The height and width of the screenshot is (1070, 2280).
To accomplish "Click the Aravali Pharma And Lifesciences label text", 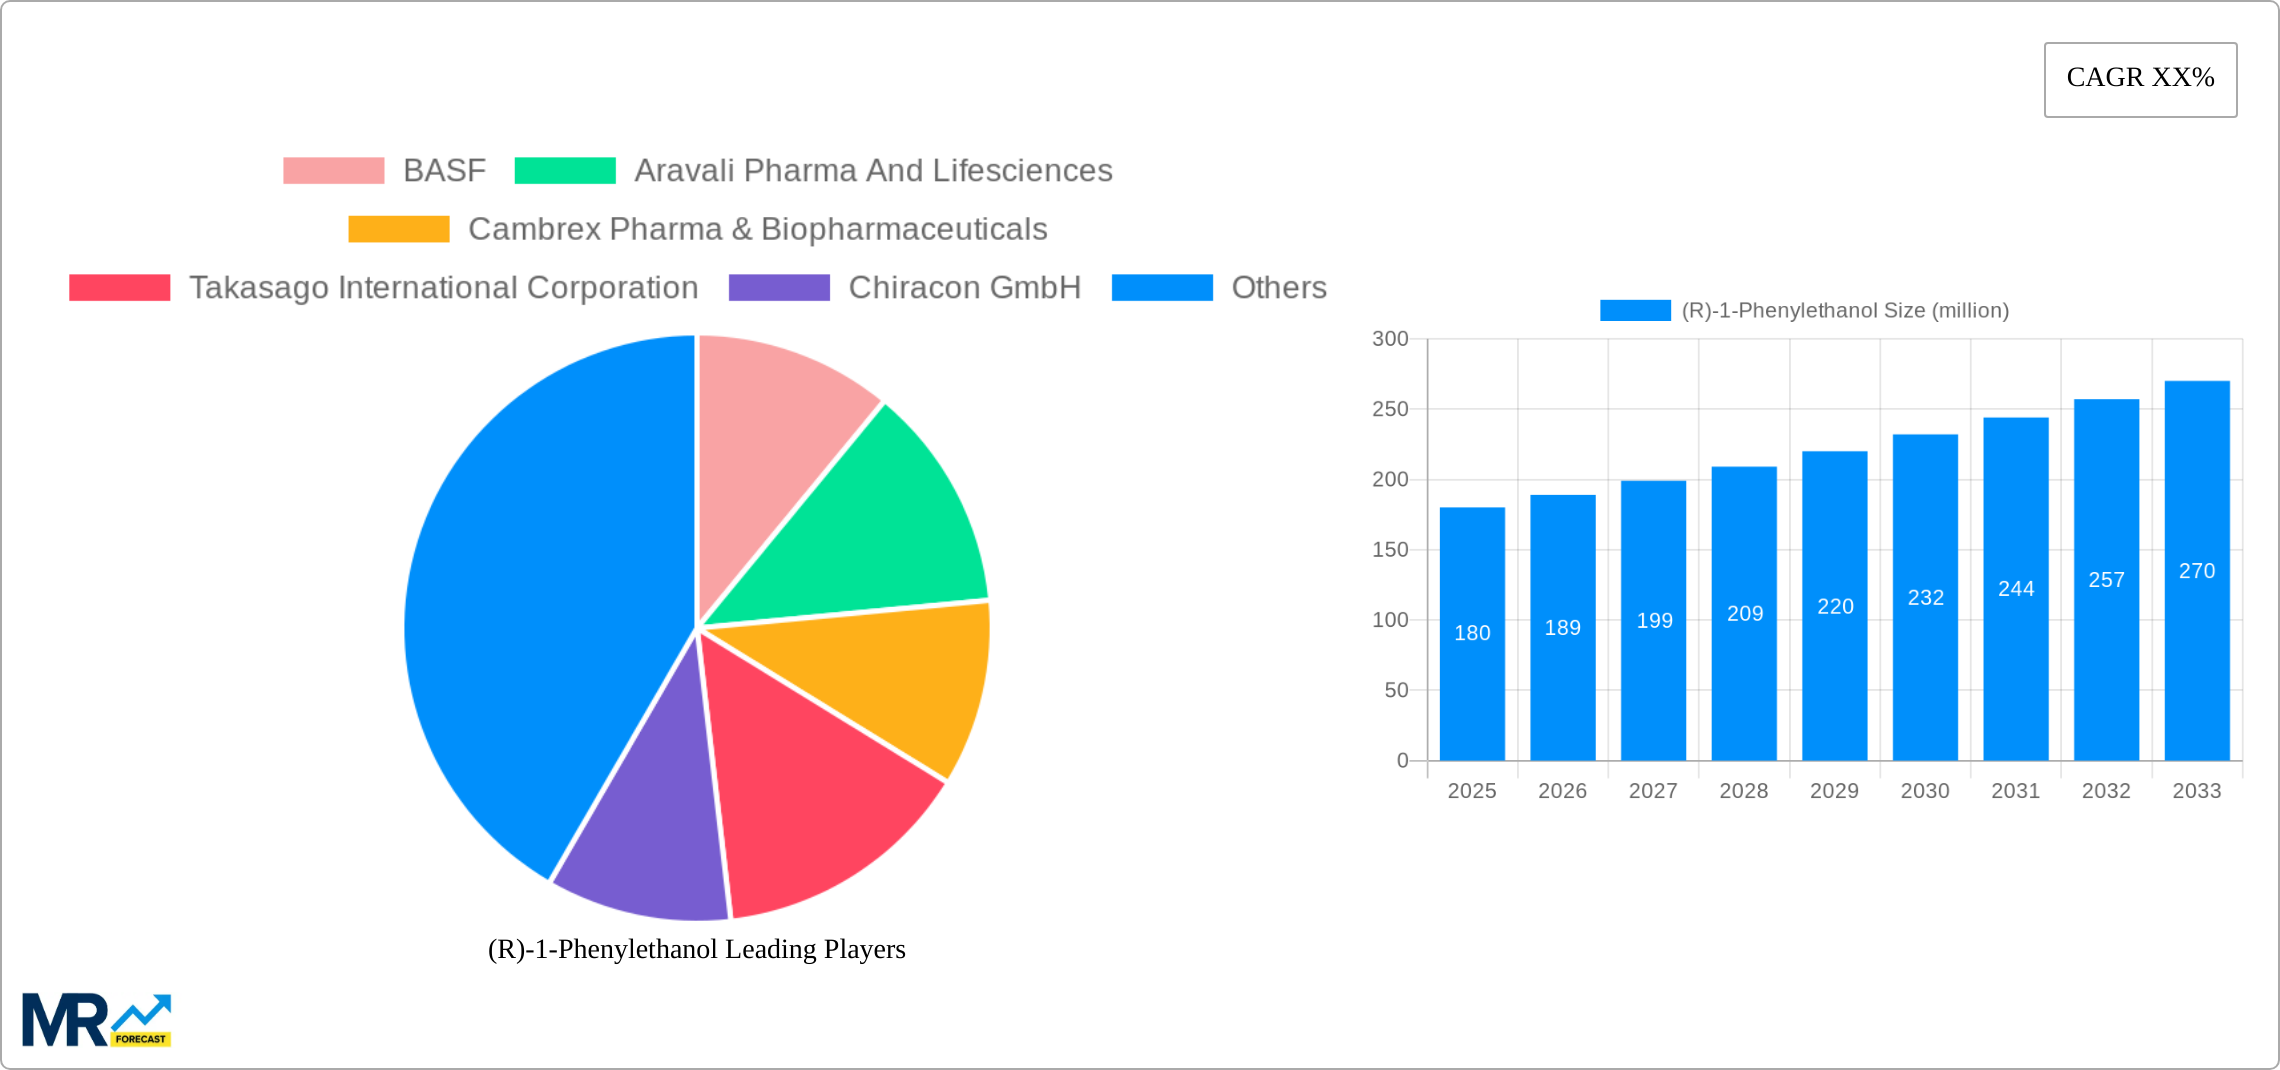I will tap(874, 170).
